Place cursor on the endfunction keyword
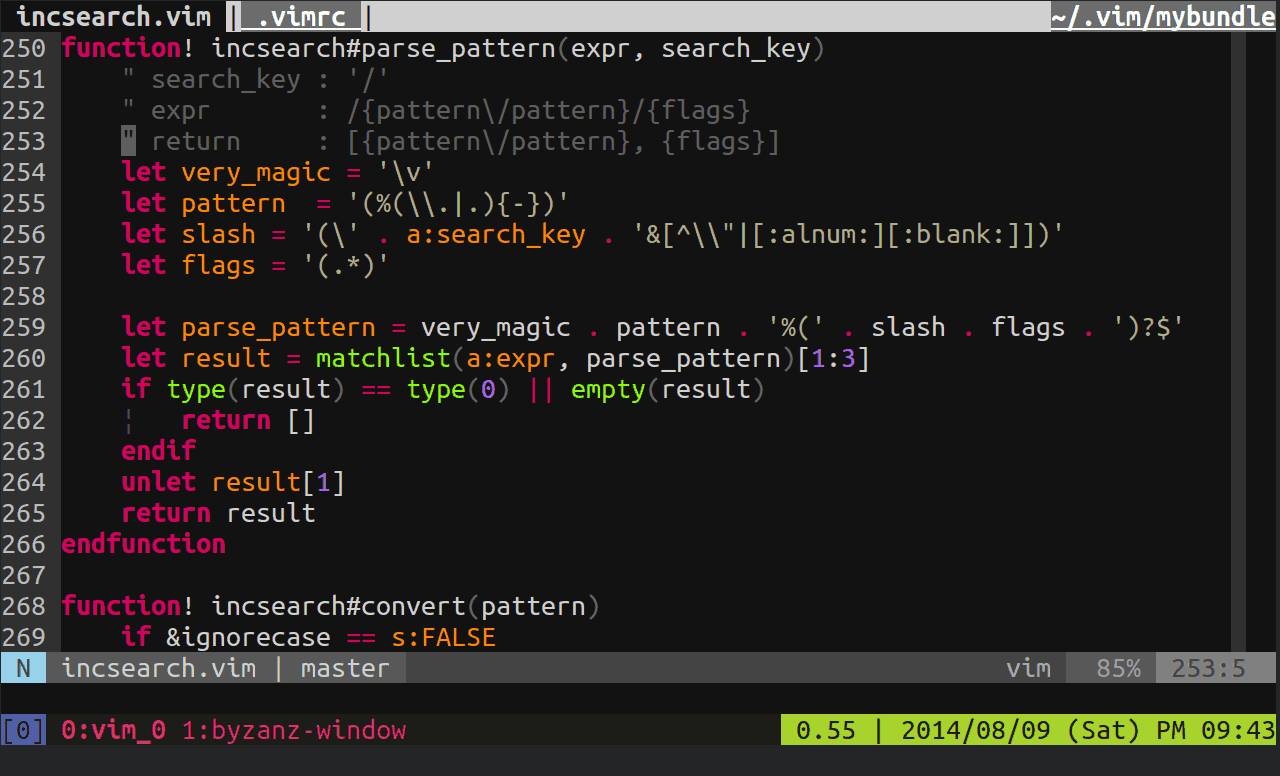 (x=143, y=544)
